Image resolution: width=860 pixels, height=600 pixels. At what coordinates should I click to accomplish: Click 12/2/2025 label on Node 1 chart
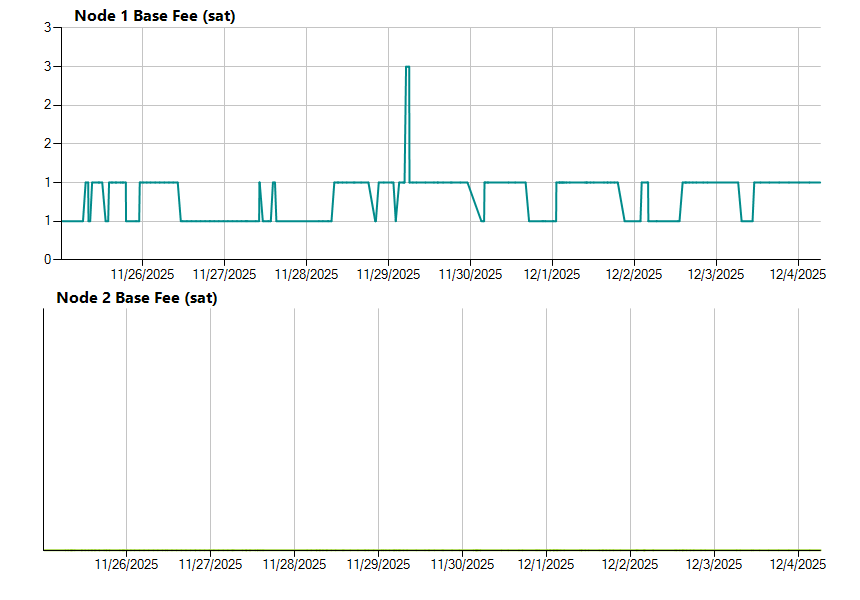point(634,273)
